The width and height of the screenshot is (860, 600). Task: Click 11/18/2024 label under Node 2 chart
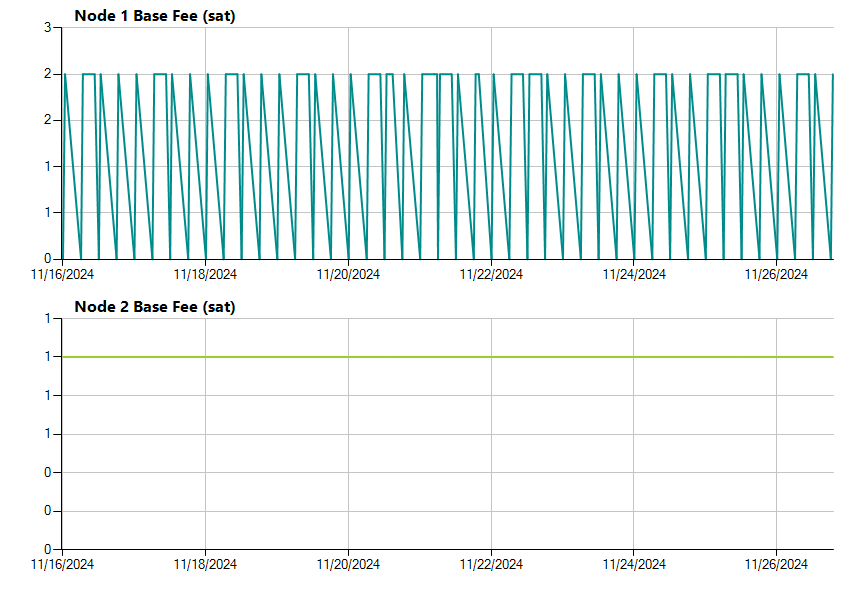tap(205, 564)
